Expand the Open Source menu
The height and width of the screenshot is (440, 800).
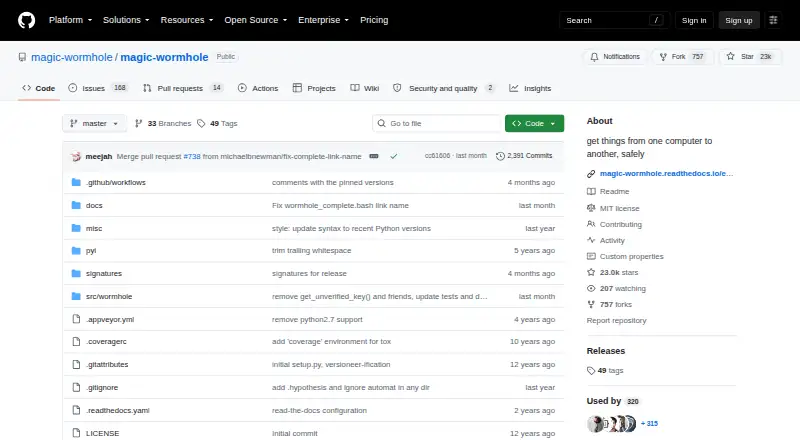[256, 20]
